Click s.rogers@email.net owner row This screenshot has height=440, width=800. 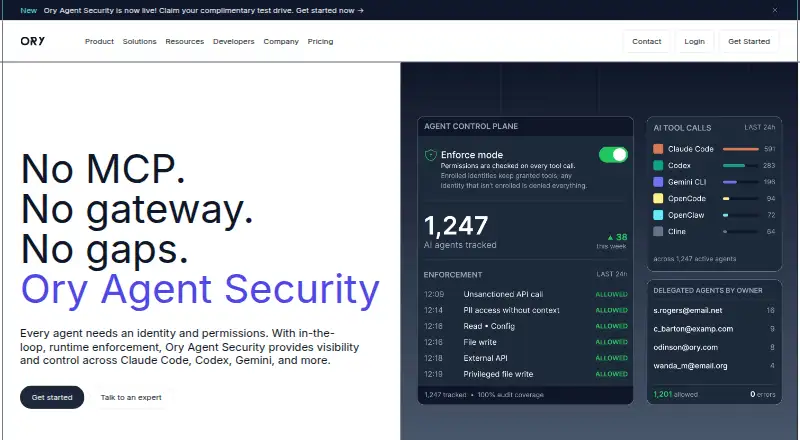714,310
